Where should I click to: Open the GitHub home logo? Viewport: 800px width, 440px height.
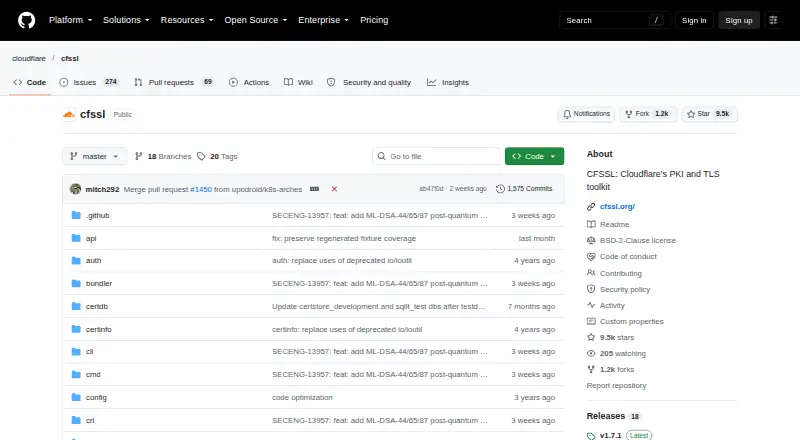pyautogui.click(x=27, y=20)
